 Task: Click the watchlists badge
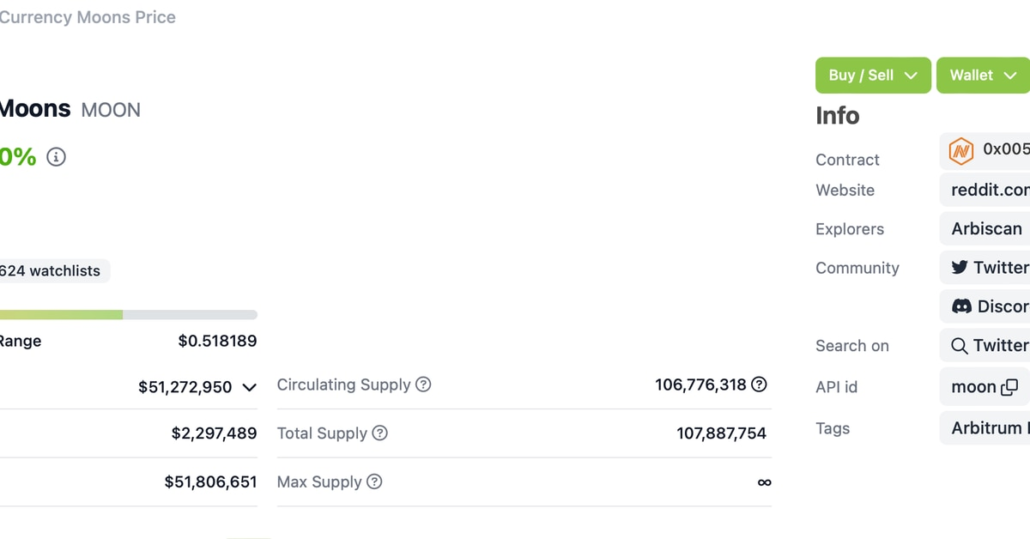51,271
